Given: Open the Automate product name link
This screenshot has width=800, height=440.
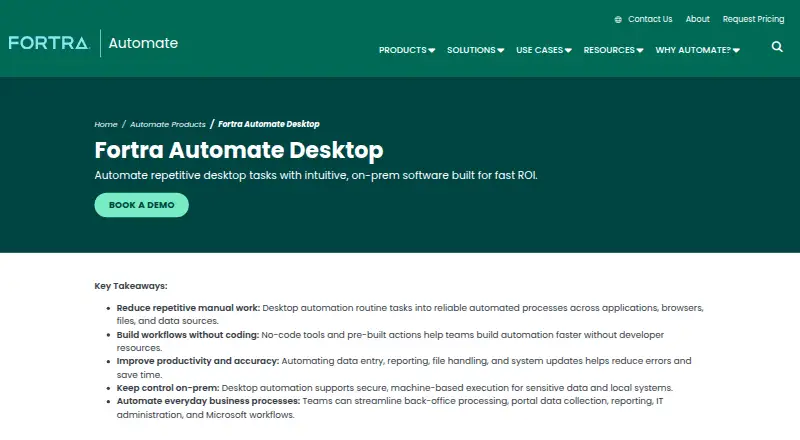Looking at the screenshot, I should (x=143, y=43).
